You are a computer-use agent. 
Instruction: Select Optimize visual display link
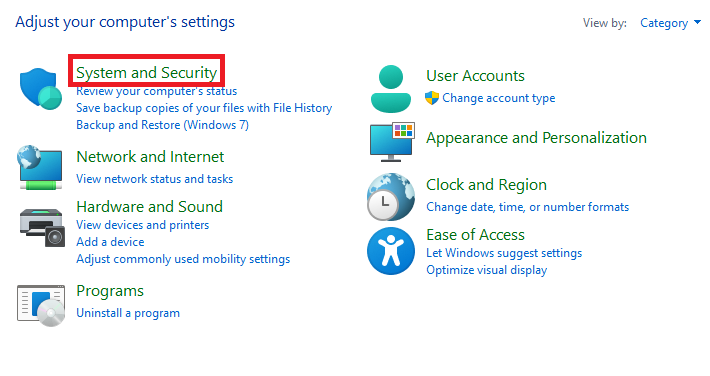[x=487, y=270]
